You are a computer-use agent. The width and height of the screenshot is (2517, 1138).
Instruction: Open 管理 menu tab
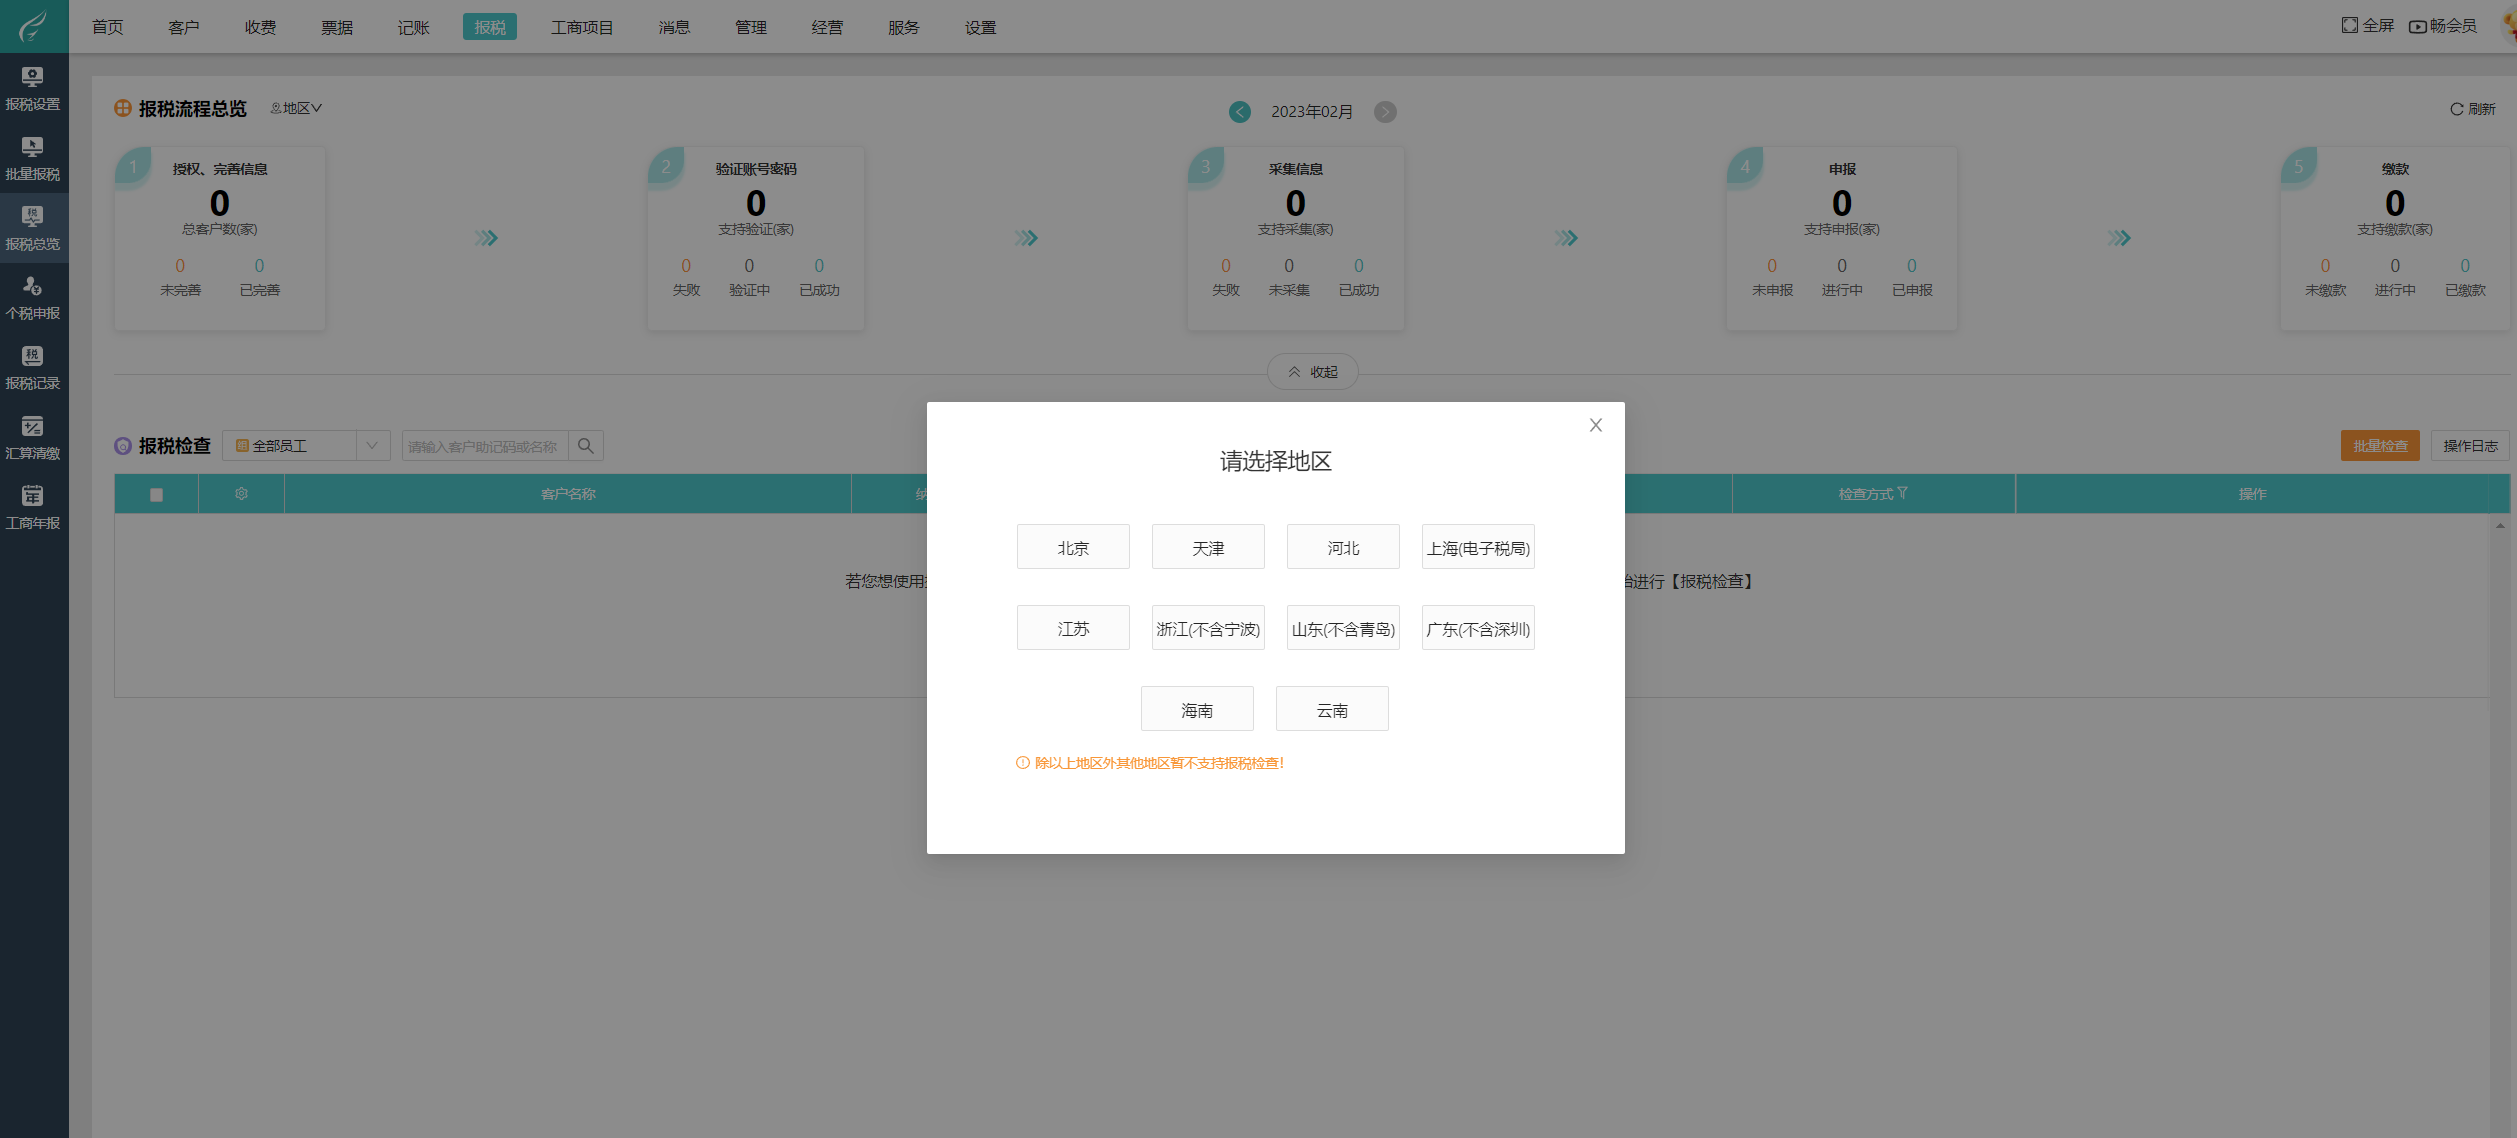pyautogui.click(x=746, y=27)
